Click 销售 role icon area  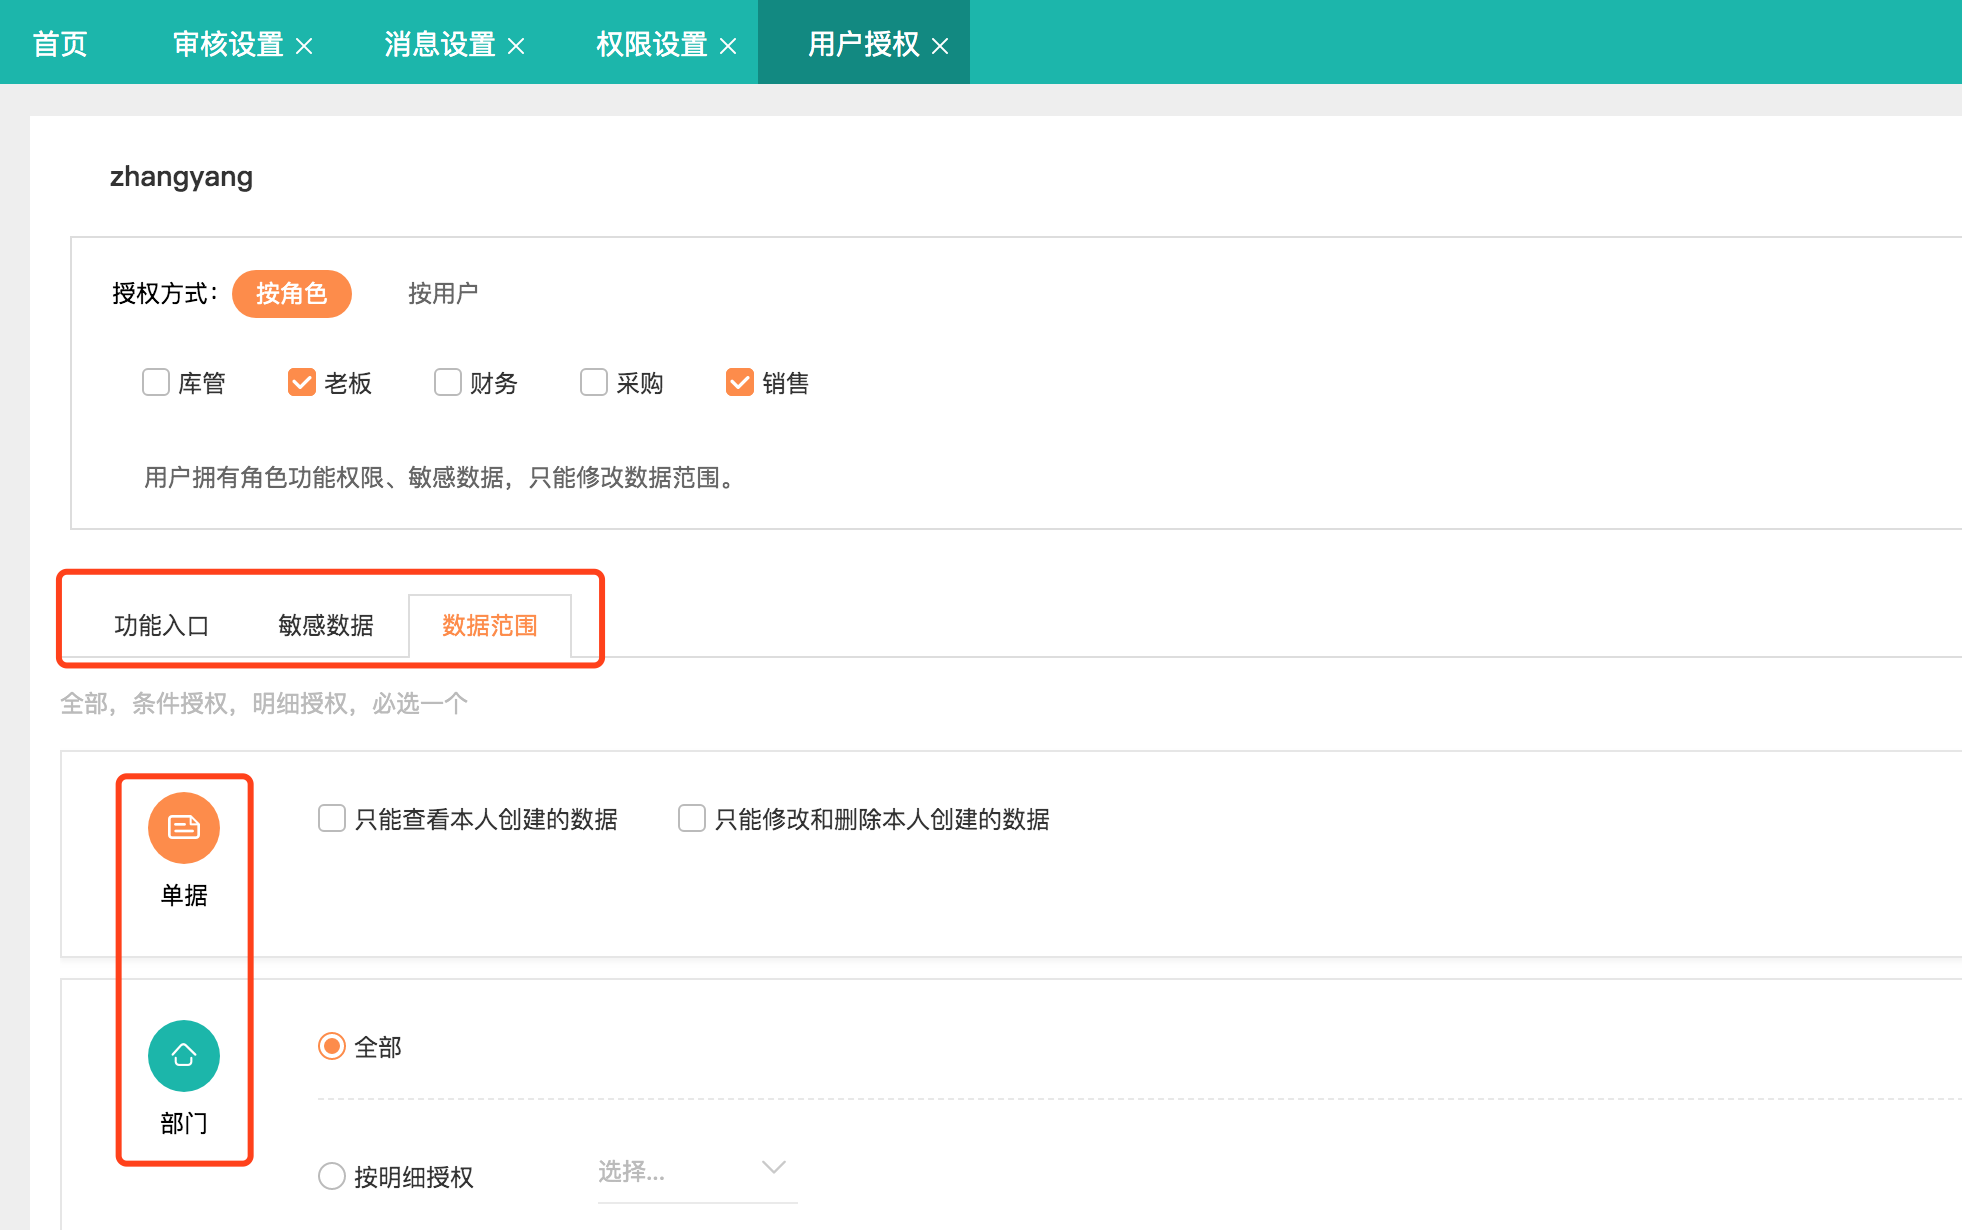pos(737,380)
